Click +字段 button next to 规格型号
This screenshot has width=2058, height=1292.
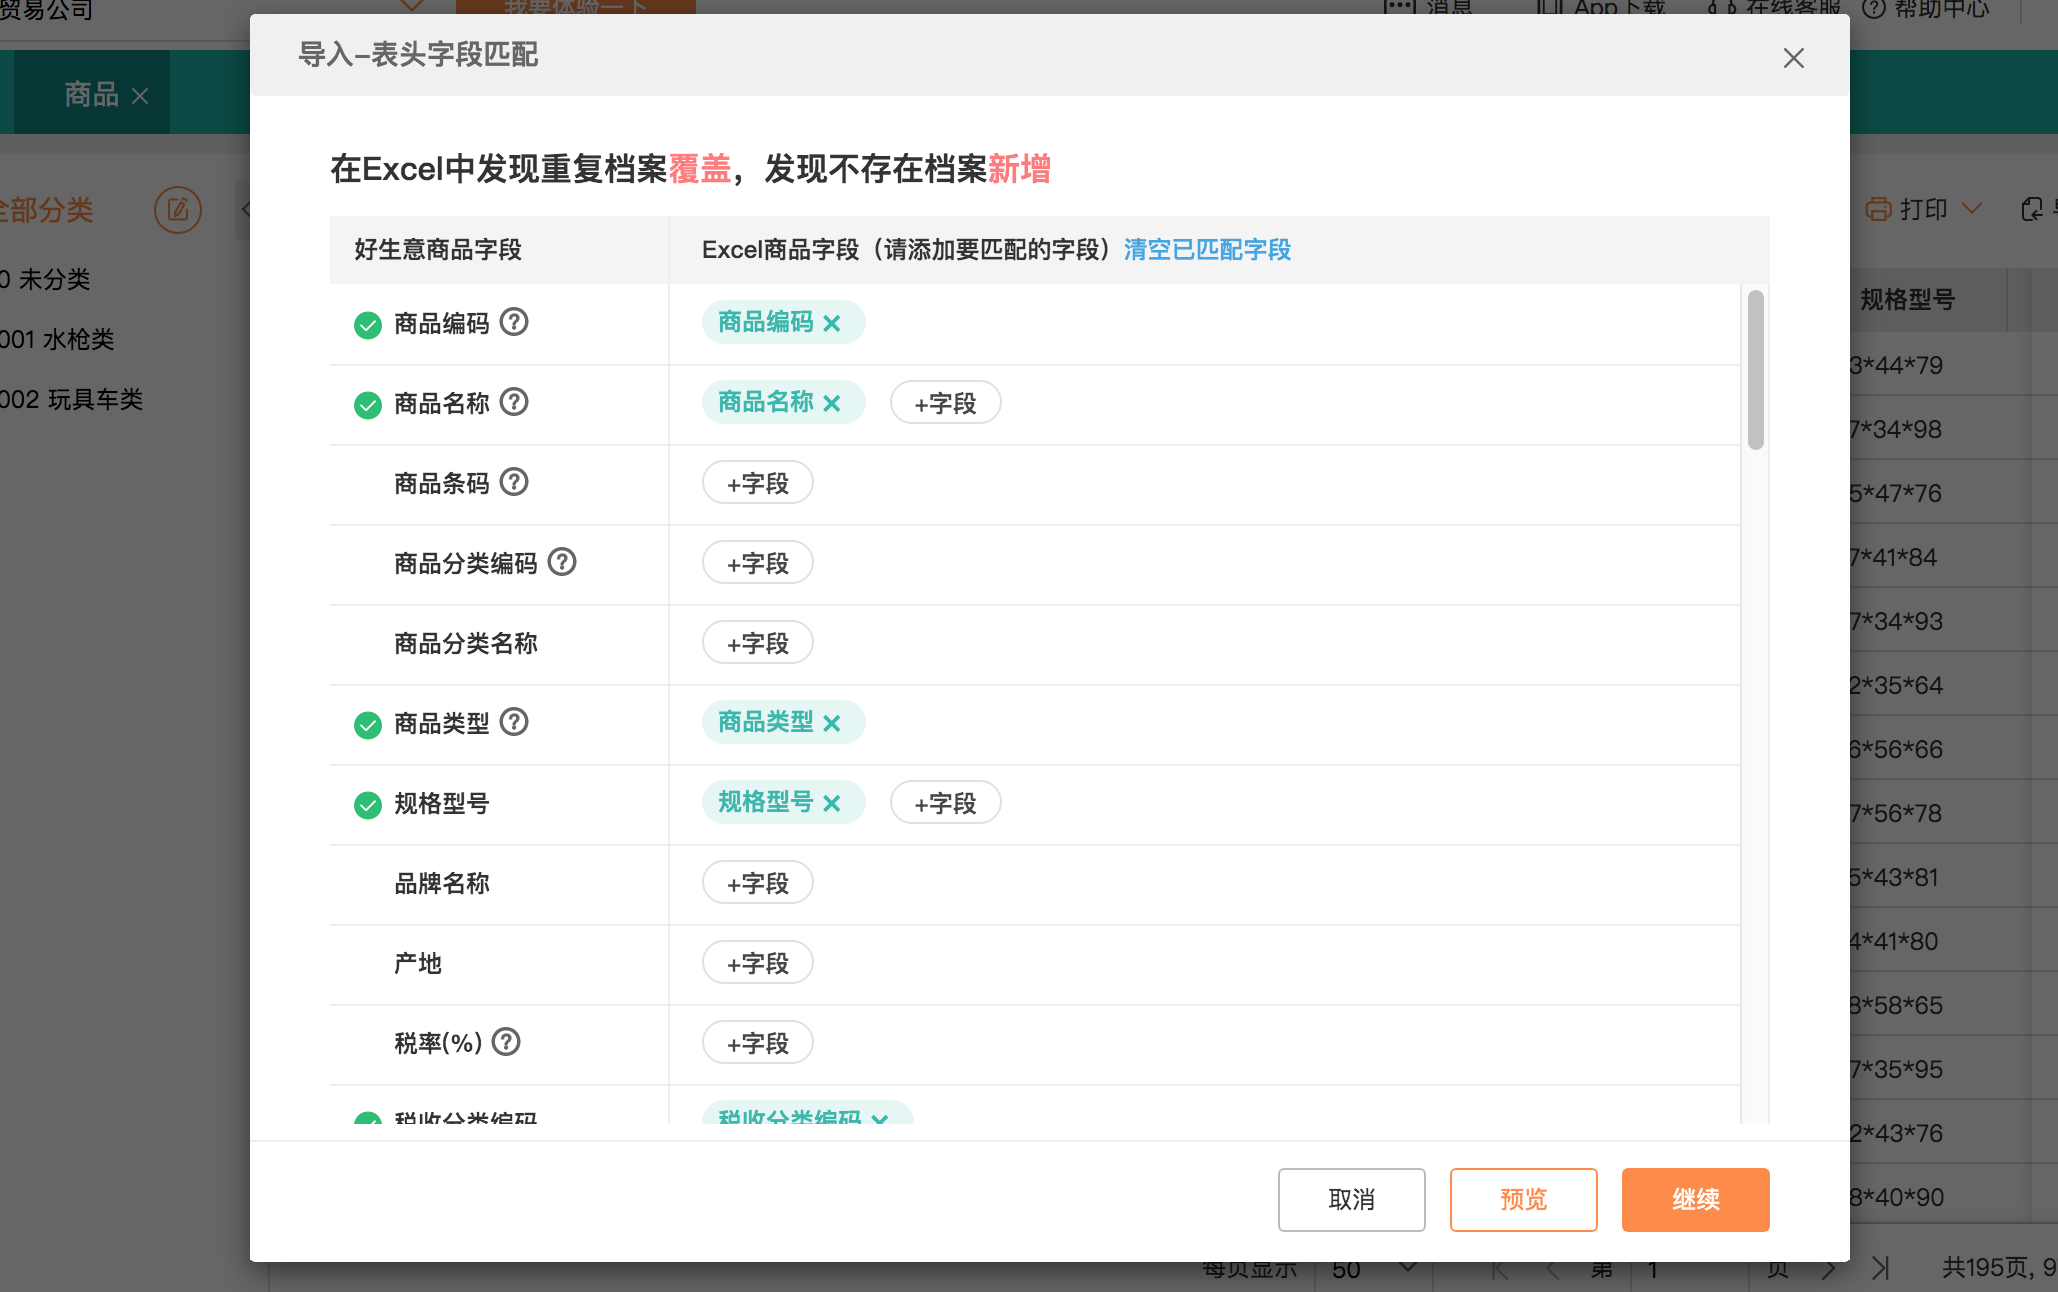pyautogui.click(x=945, y=804)
